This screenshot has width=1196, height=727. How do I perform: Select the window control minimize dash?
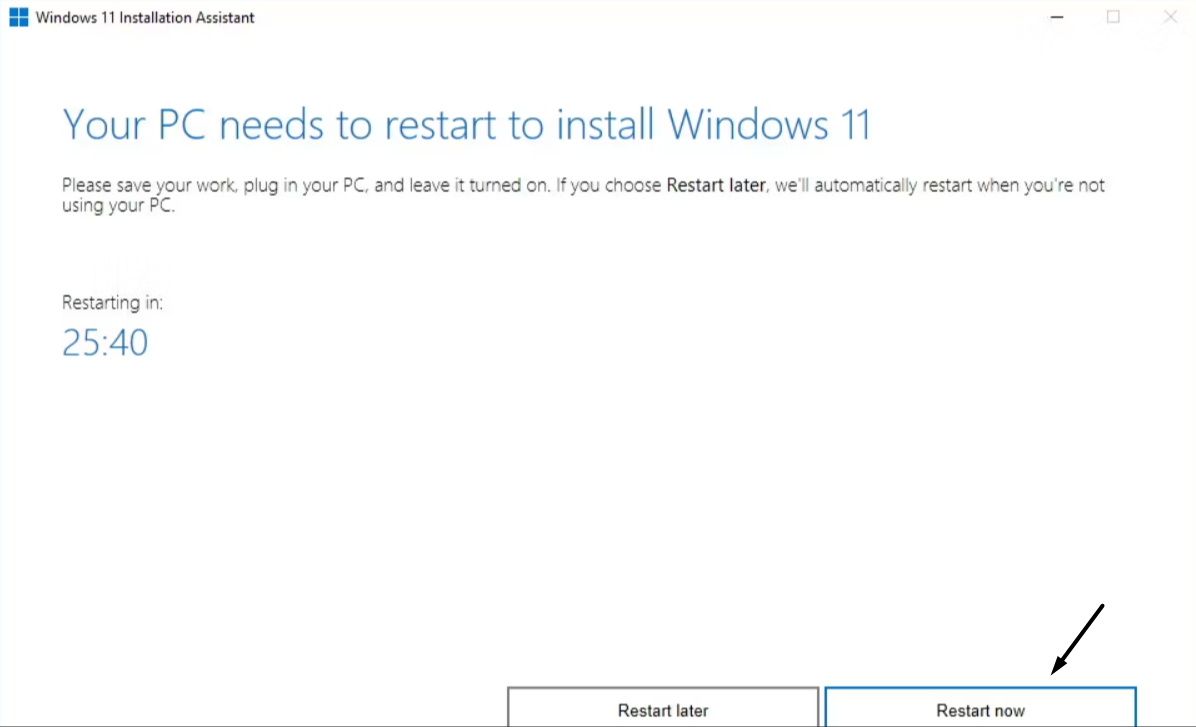[1056, 17]
